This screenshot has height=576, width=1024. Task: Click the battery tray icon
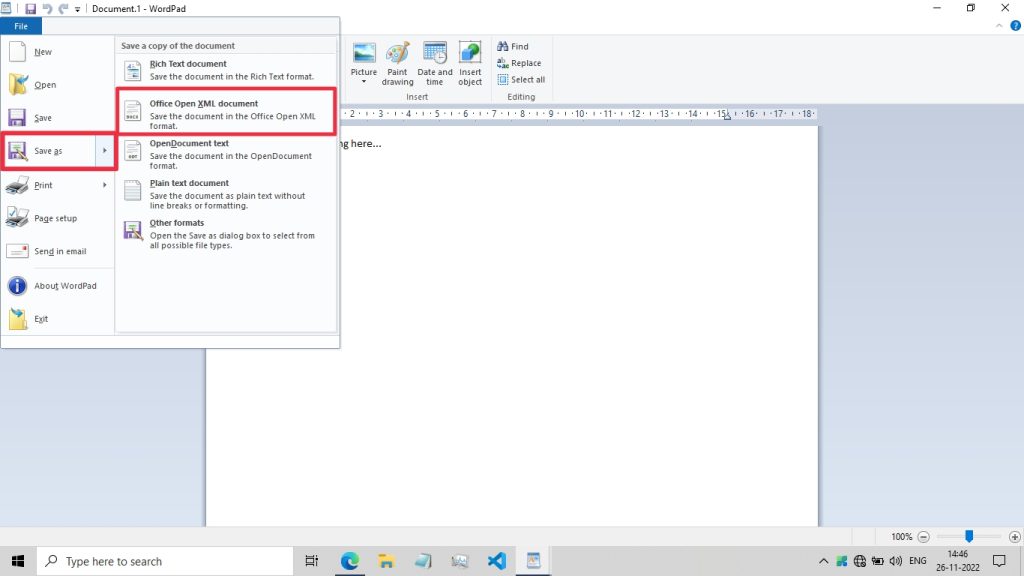pyautogui.click(x=877, y=561)
